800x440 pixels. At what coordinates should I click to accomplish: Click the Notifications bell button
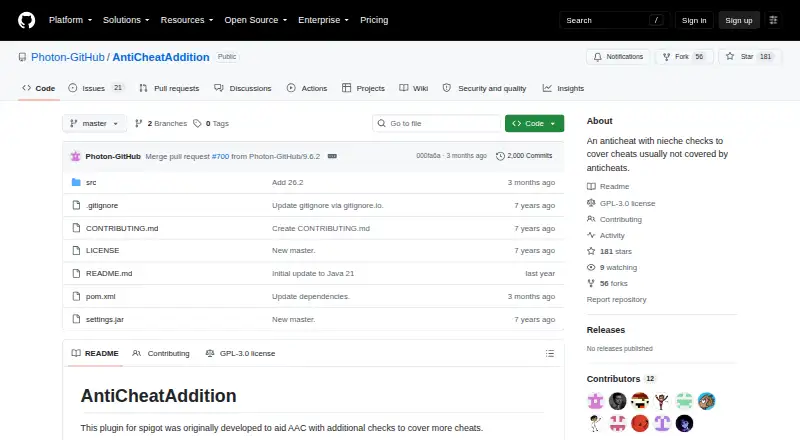(x=618, y=57)
